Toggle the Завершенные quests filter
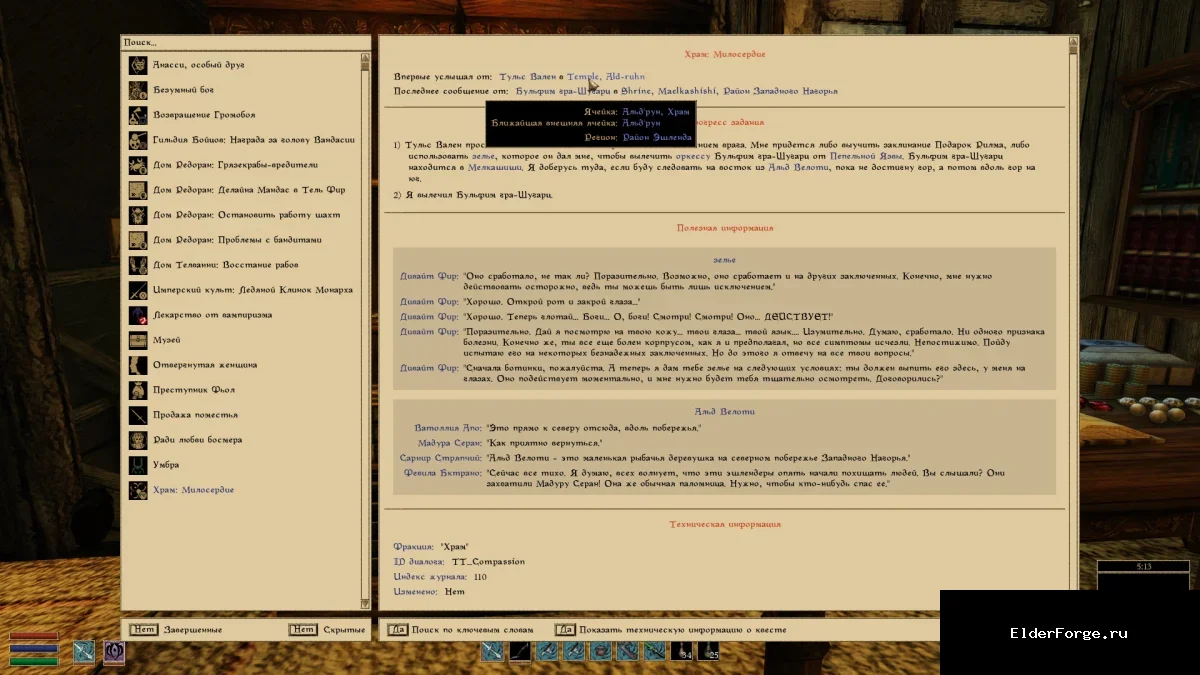The image size is (1200, 675). [144, 630]
